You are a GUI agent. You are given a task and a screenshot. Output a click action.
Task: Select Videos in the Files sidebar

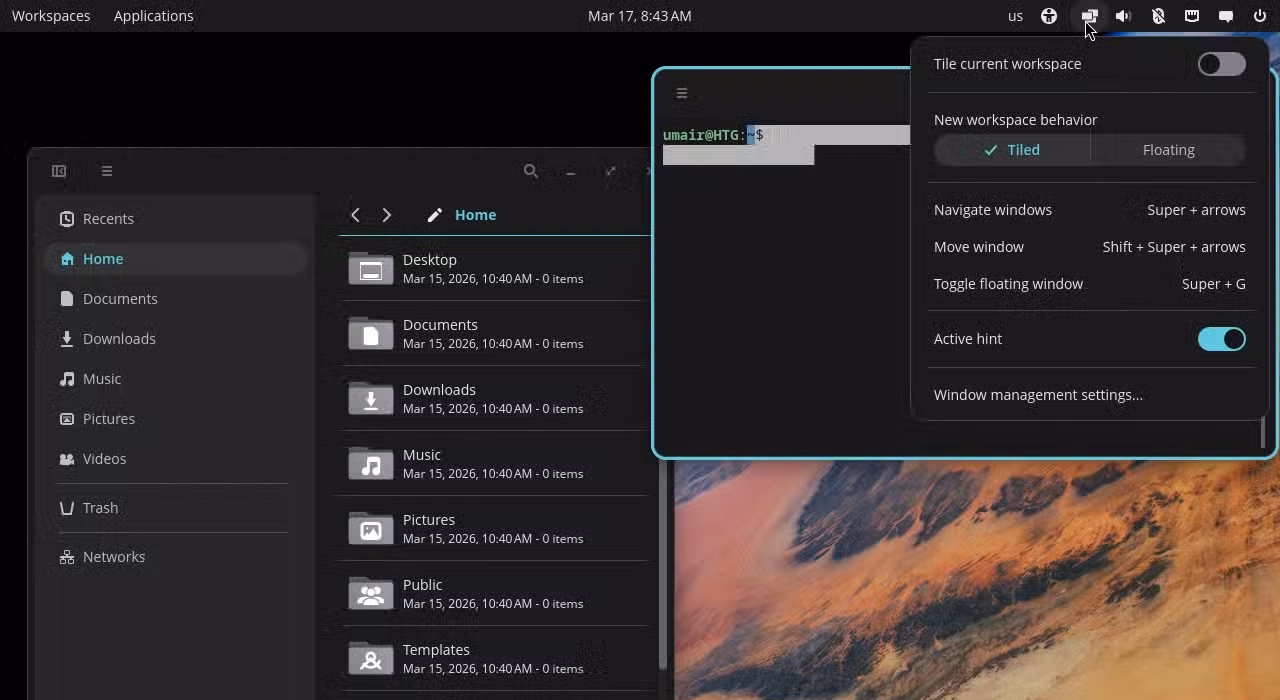click(x=176, y=459)
